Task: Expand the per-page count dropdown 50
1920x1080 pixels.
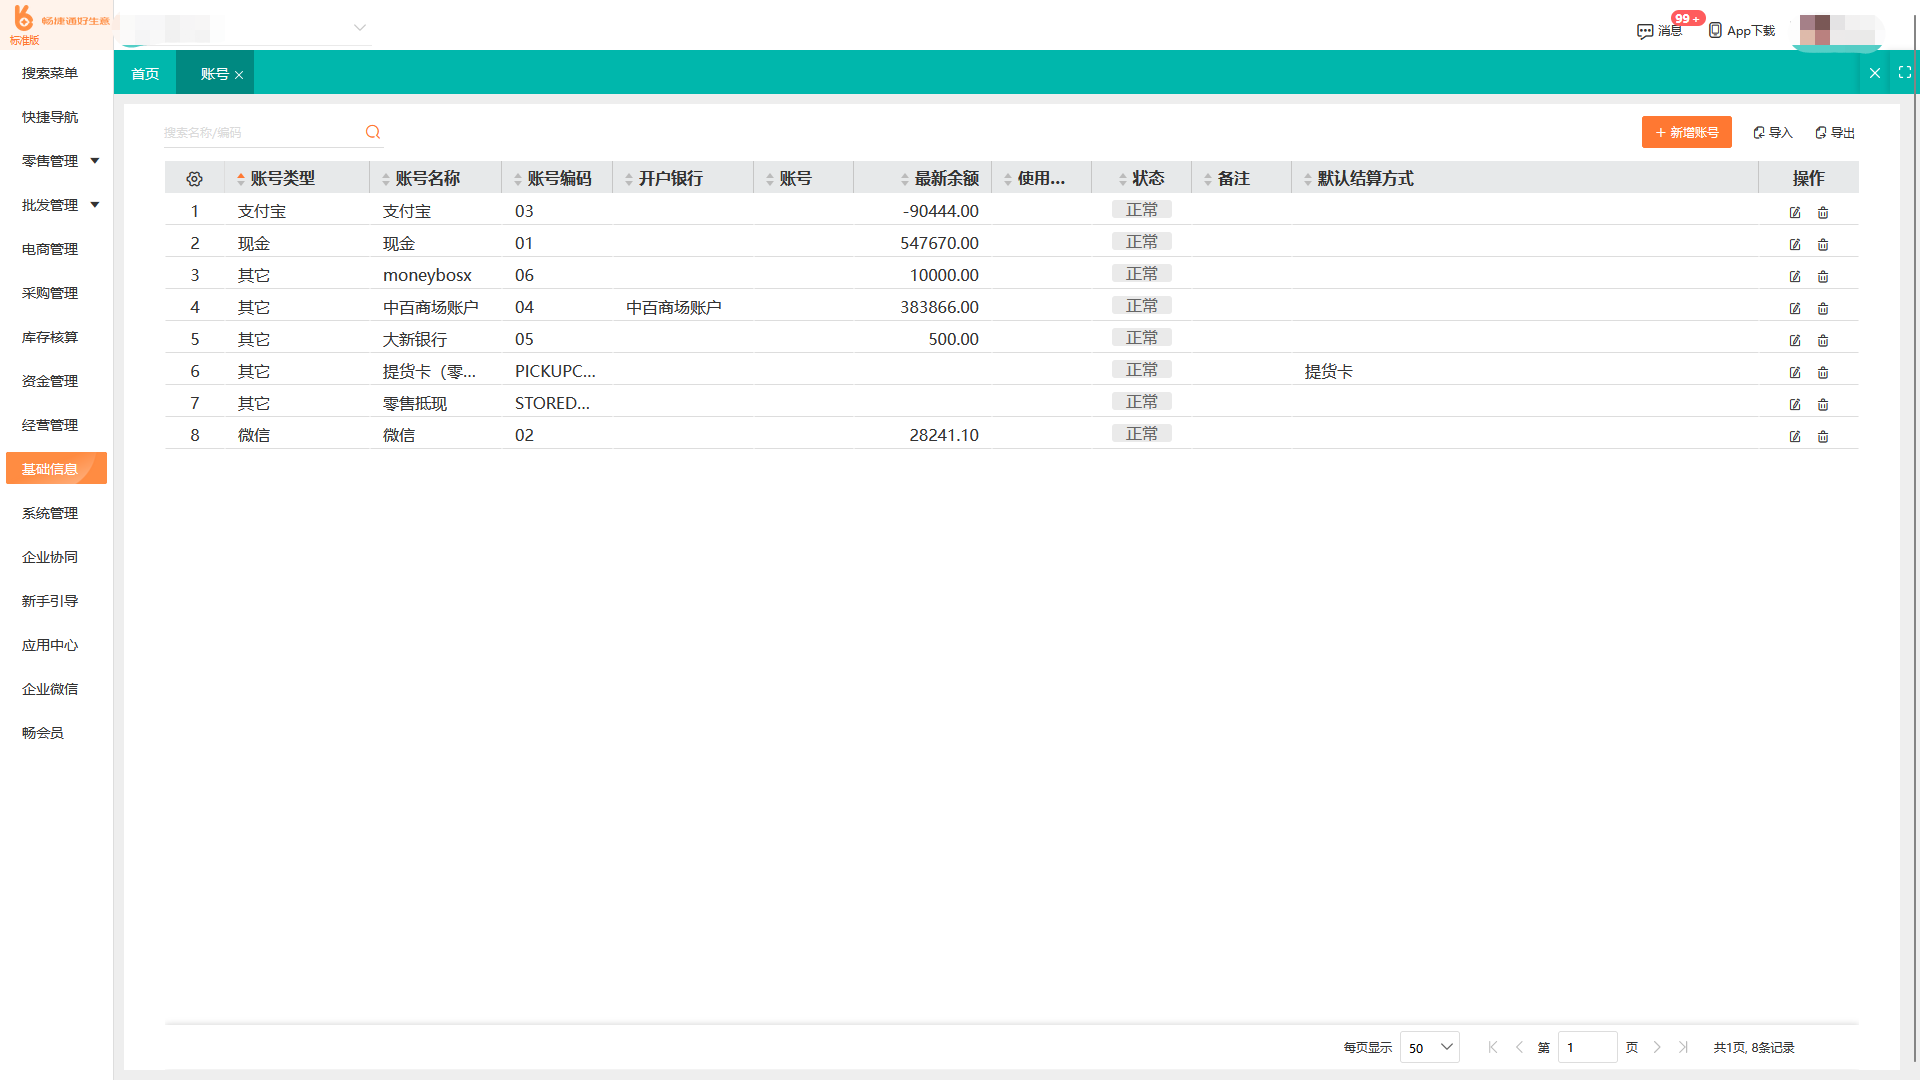Action: point(1428,1048)
